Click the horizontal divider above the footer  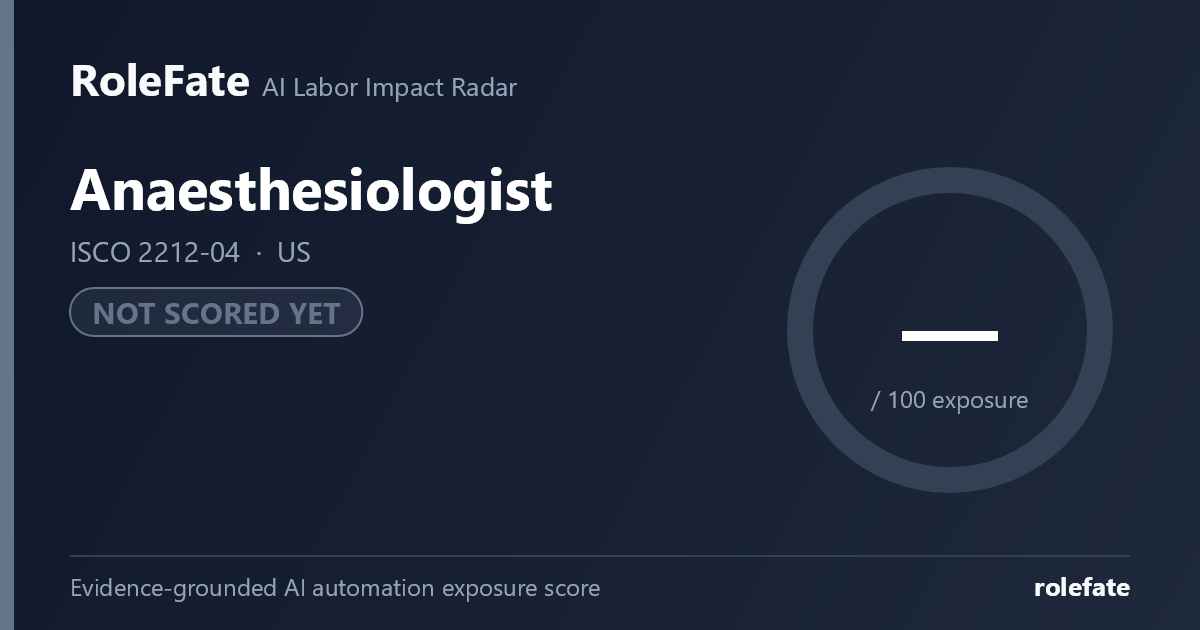coord(600,556)
